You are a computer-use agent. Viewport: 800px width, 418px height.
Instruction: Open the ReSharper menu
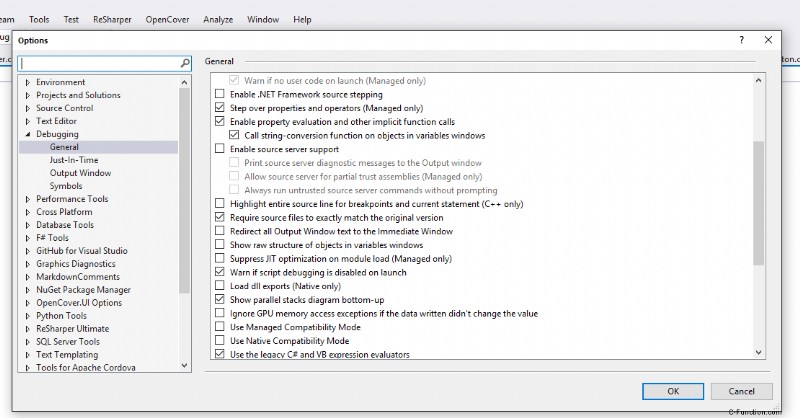coord(110,19)
